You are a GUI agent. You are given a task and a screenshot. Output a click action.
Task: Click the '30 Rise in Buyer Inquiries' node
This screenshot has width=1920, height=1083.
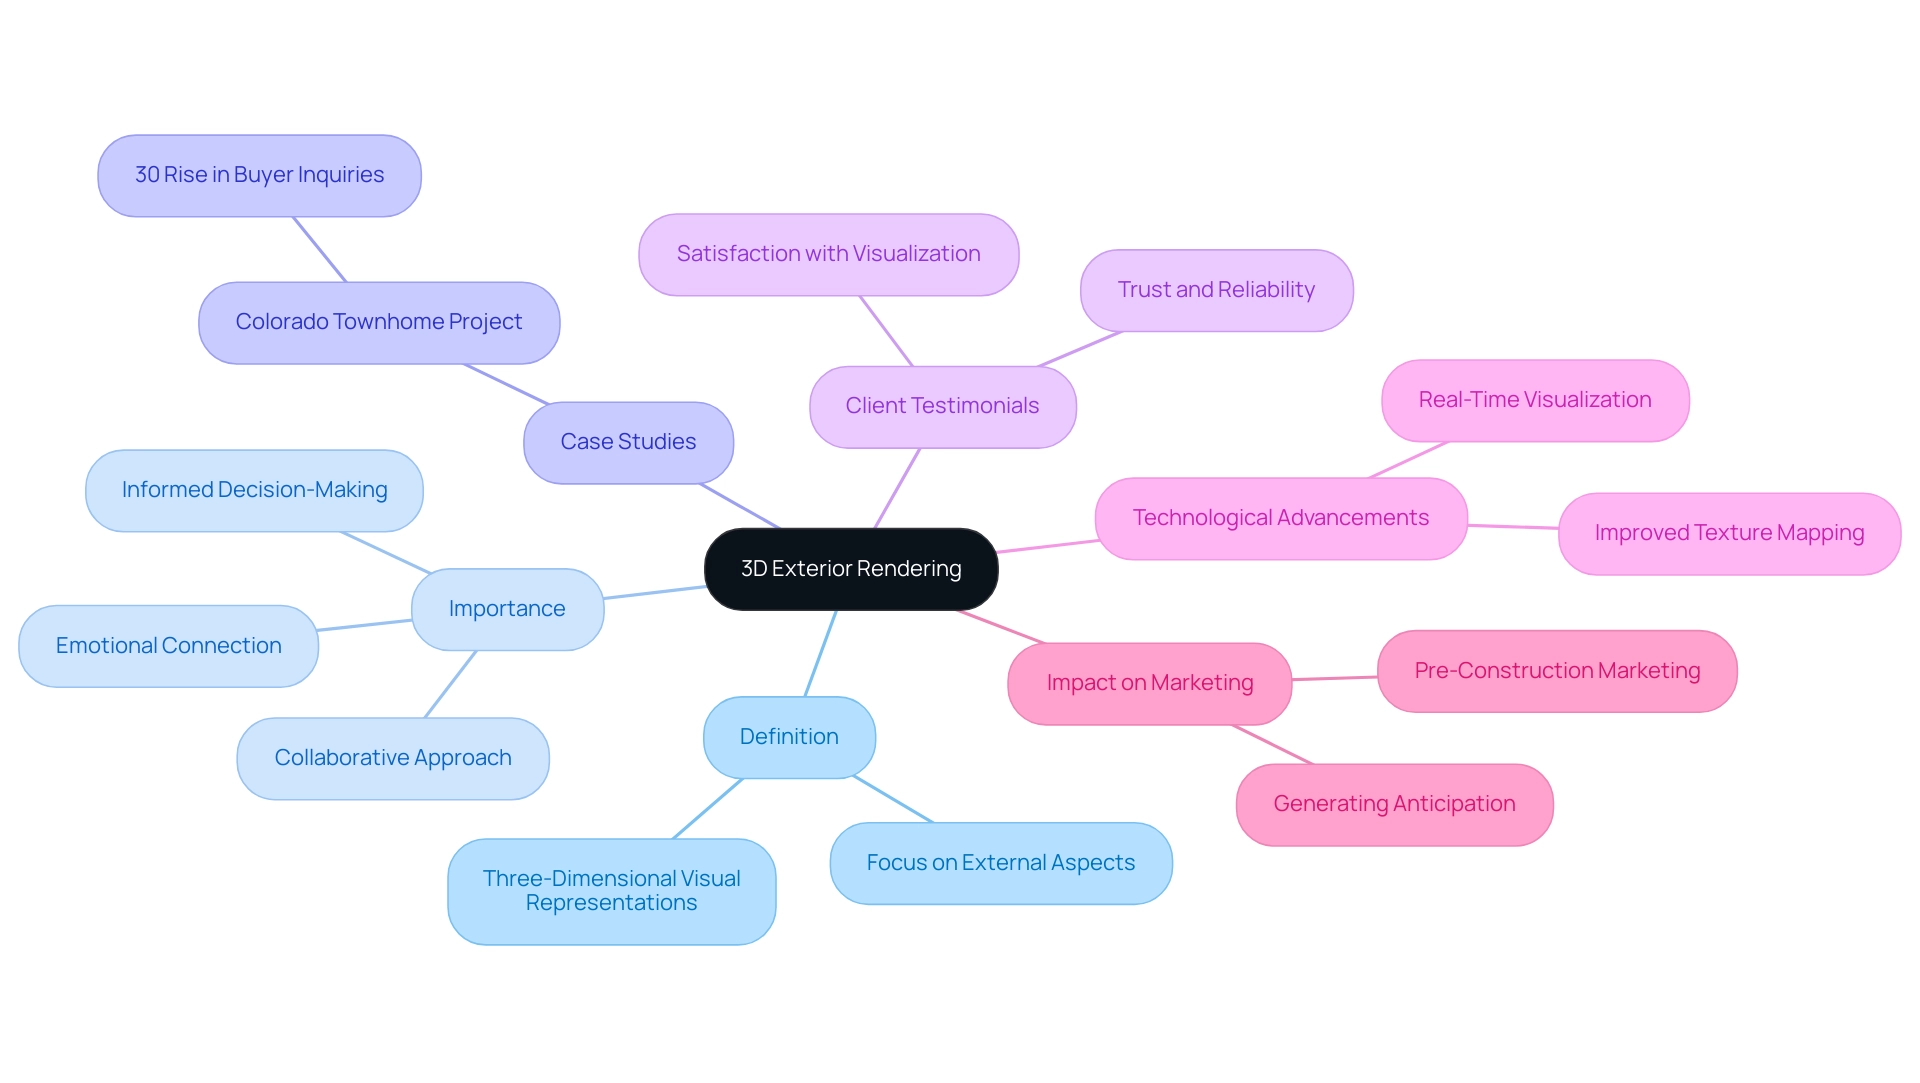tap(258, 173)
